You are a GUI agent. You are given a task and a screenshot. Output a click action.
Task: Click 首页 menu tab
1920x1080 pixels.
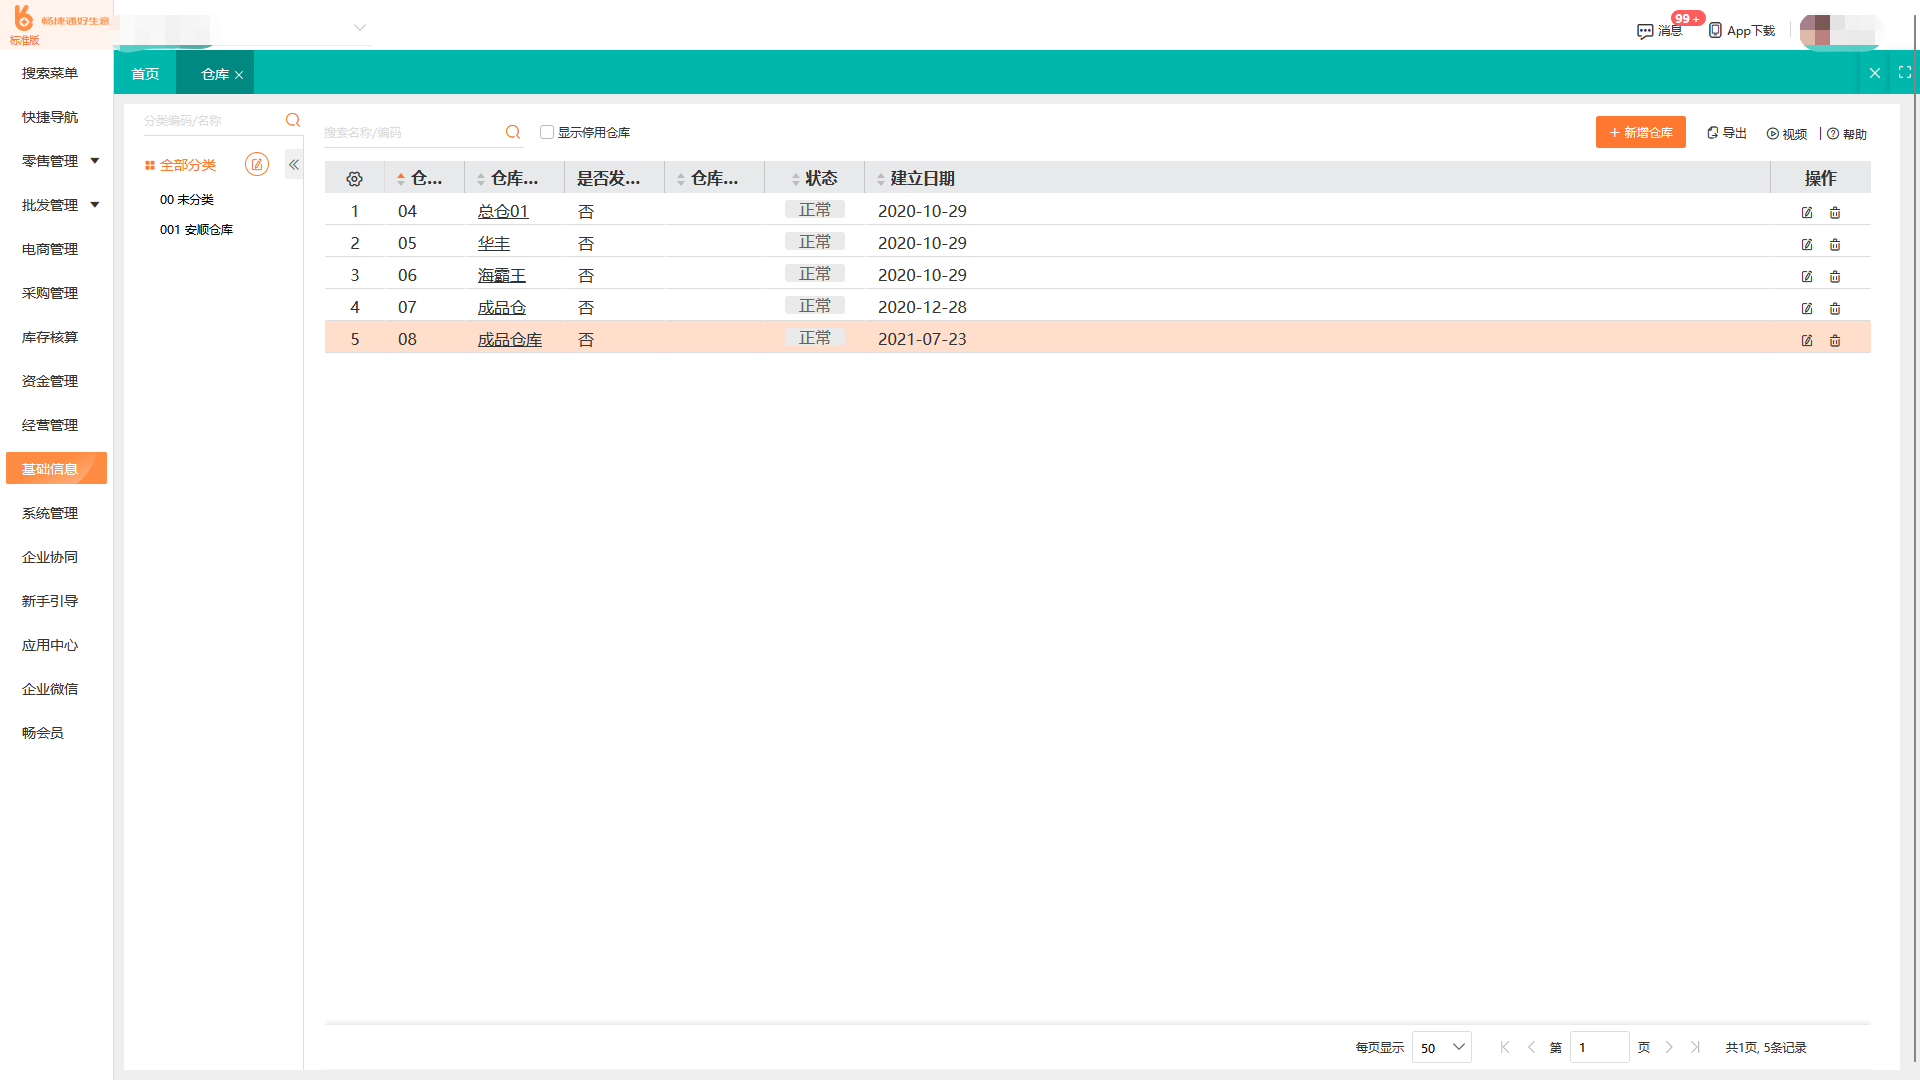tap(145, 74)
